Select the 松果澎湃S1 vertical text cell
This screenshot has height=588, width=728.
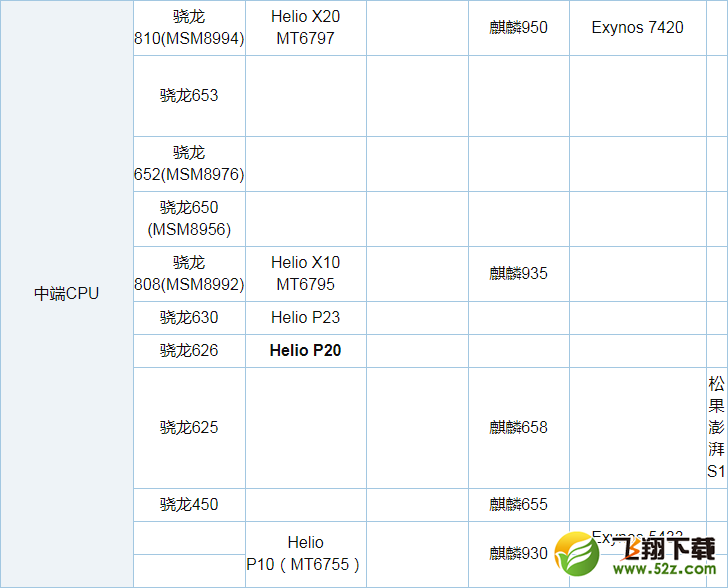tap(716, 427)
